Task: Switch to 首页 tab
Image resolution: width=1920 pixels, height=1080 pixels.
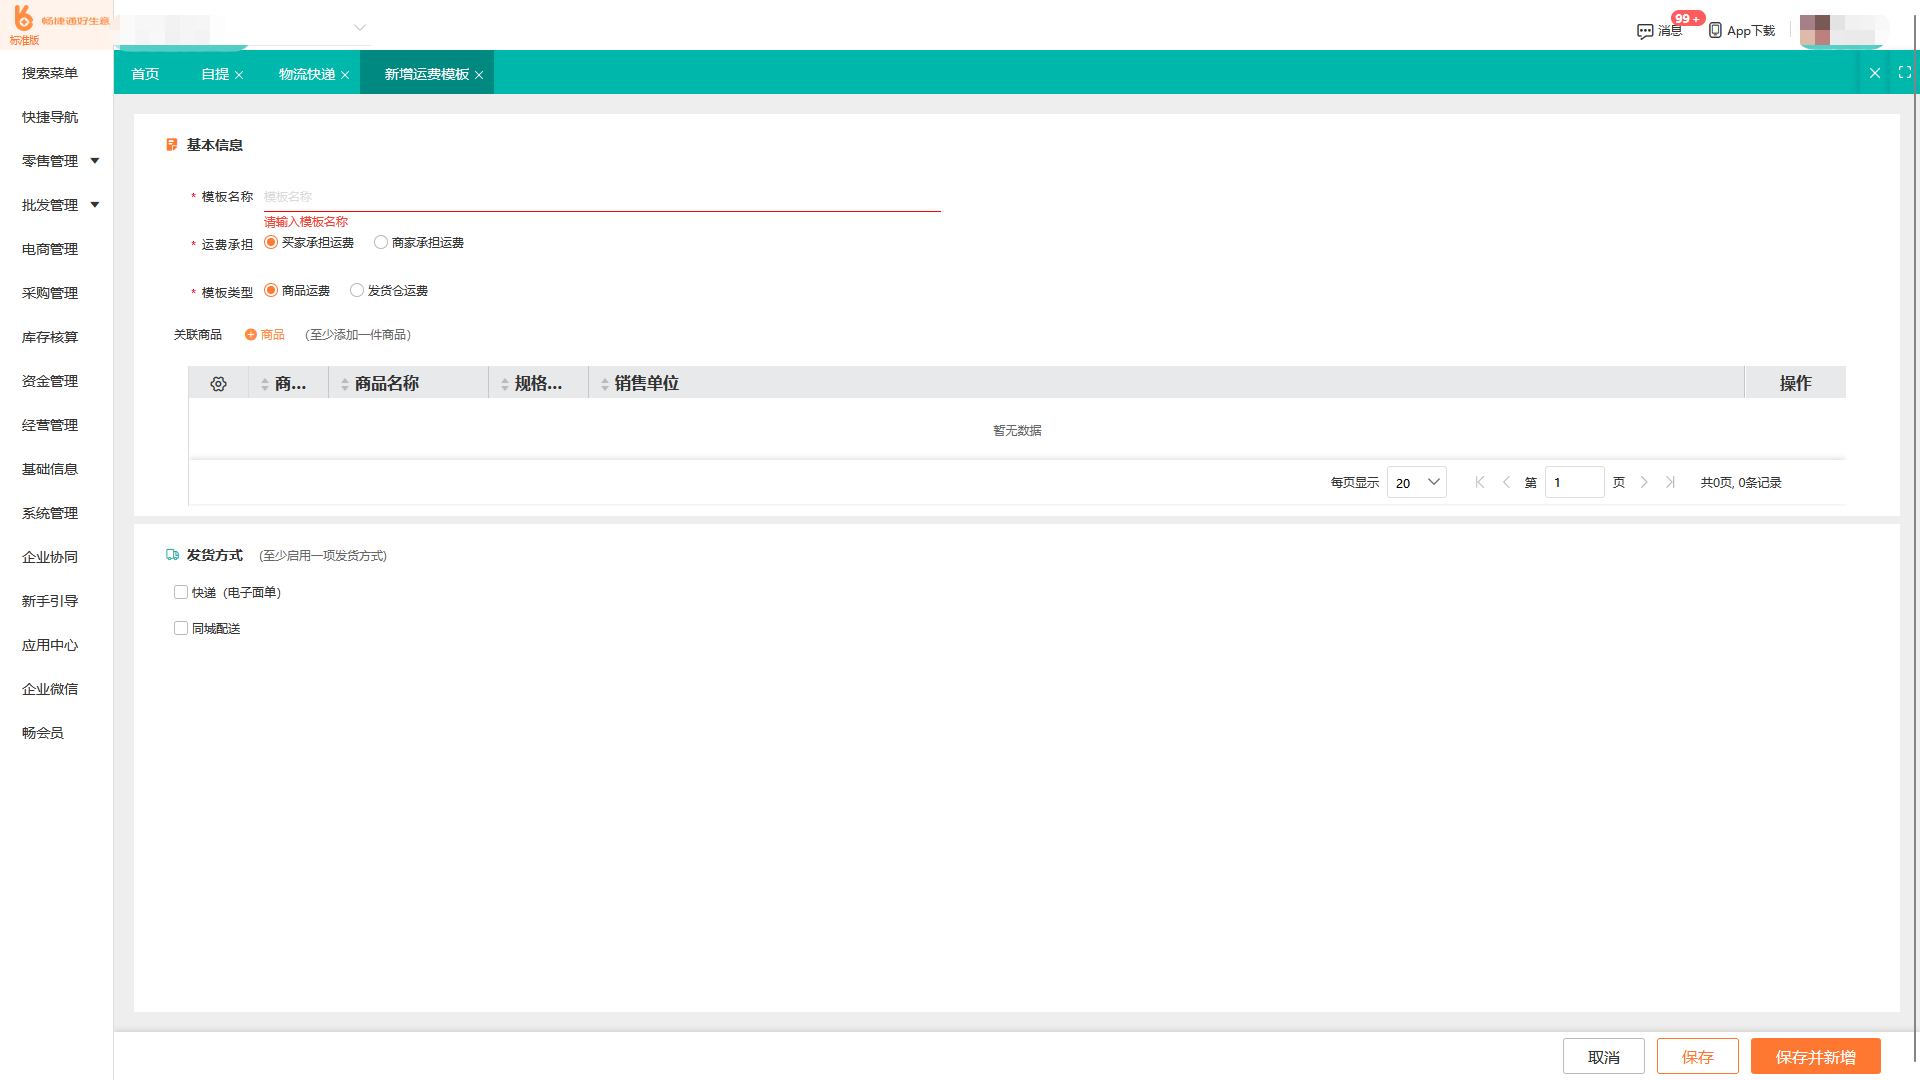Action: tap(145, 73)
